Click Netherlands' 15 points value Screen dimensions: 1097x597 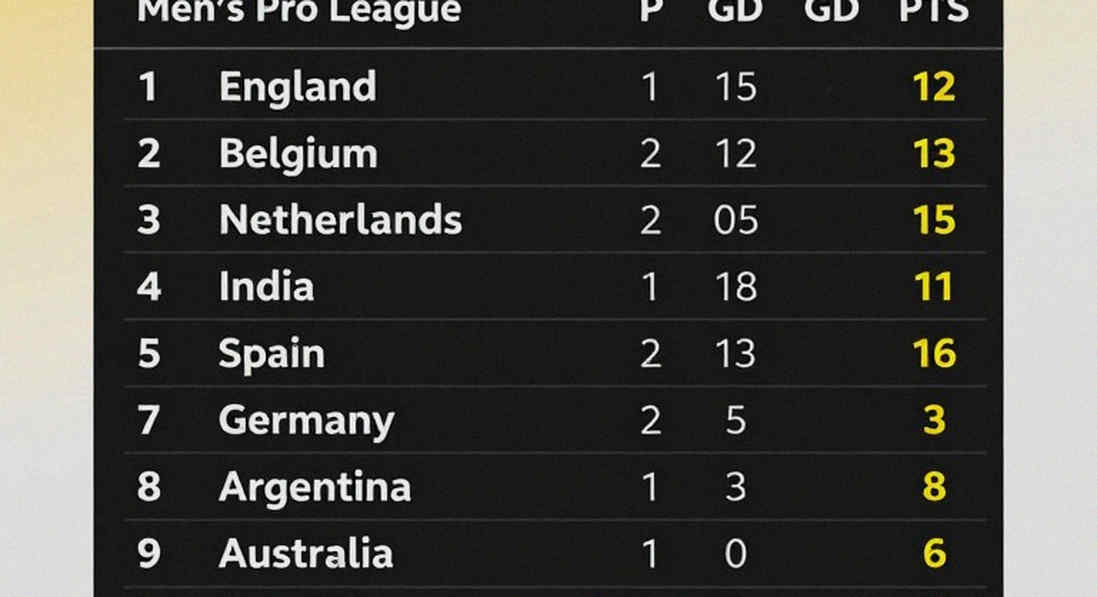(x=934, y=220)
